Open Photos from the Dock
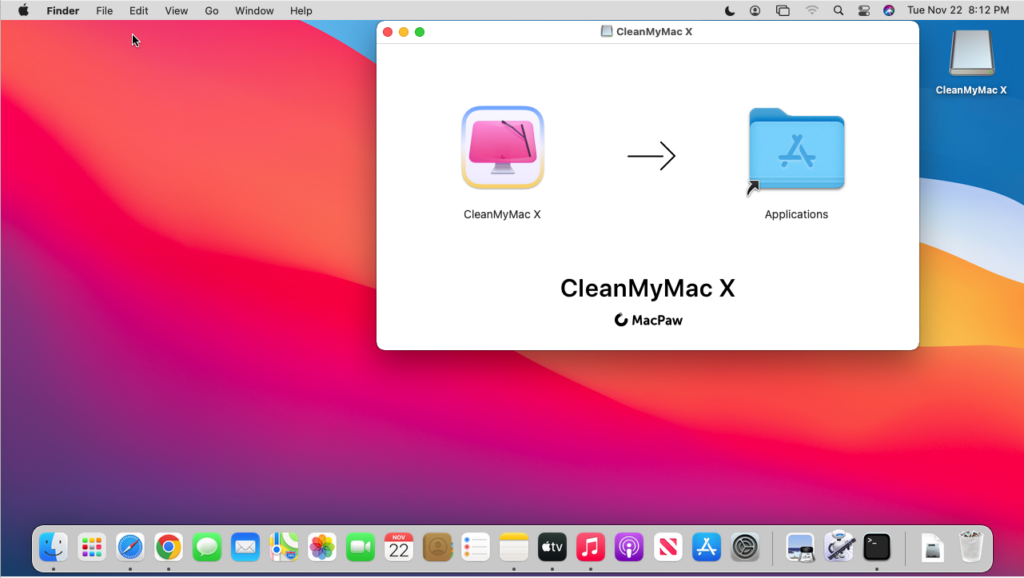The height and width of the screenshot is (578, 1024). (x=322, y=547)
